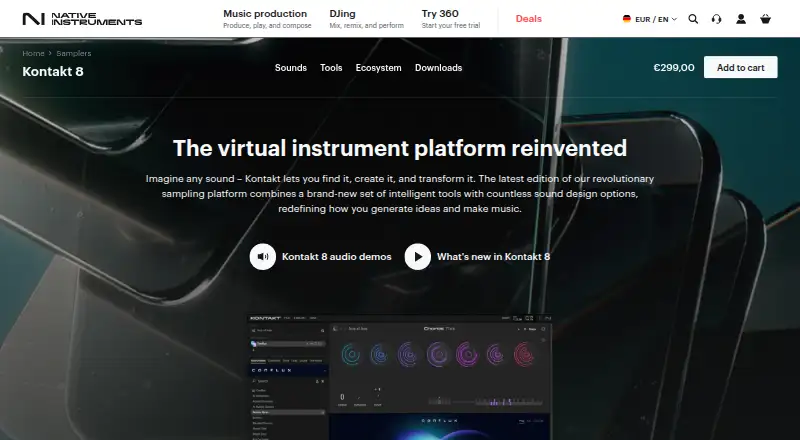Click the Native Instruments logo

(82, 19)
